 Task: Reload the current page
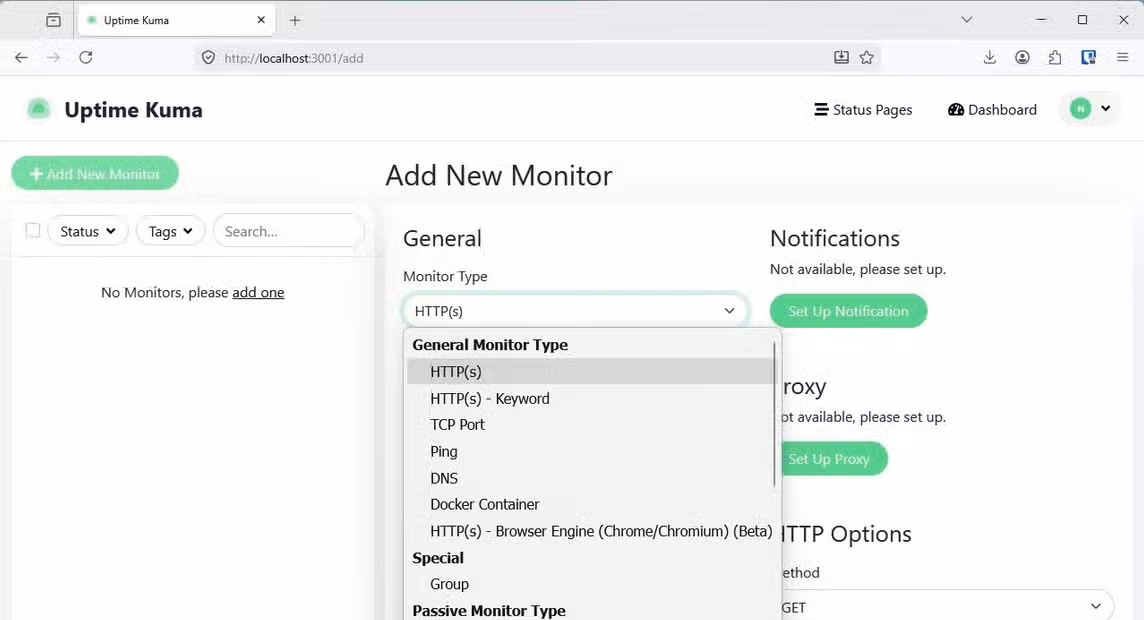click(85, 58)
